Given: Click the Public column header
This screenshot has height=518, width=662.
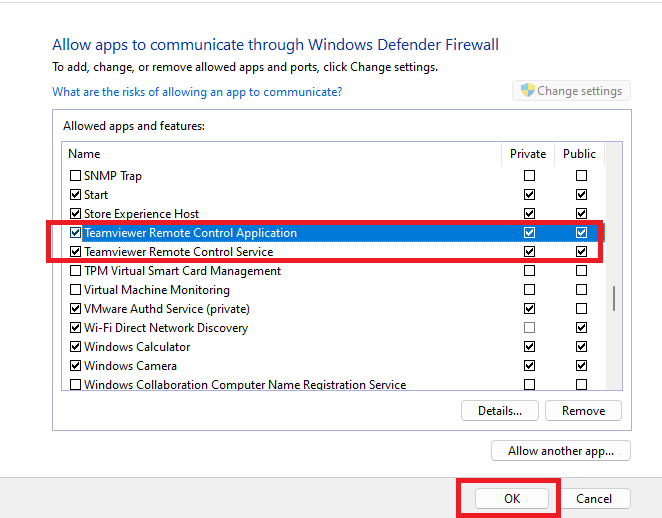Looking at the screenshot, I should 579,154.
